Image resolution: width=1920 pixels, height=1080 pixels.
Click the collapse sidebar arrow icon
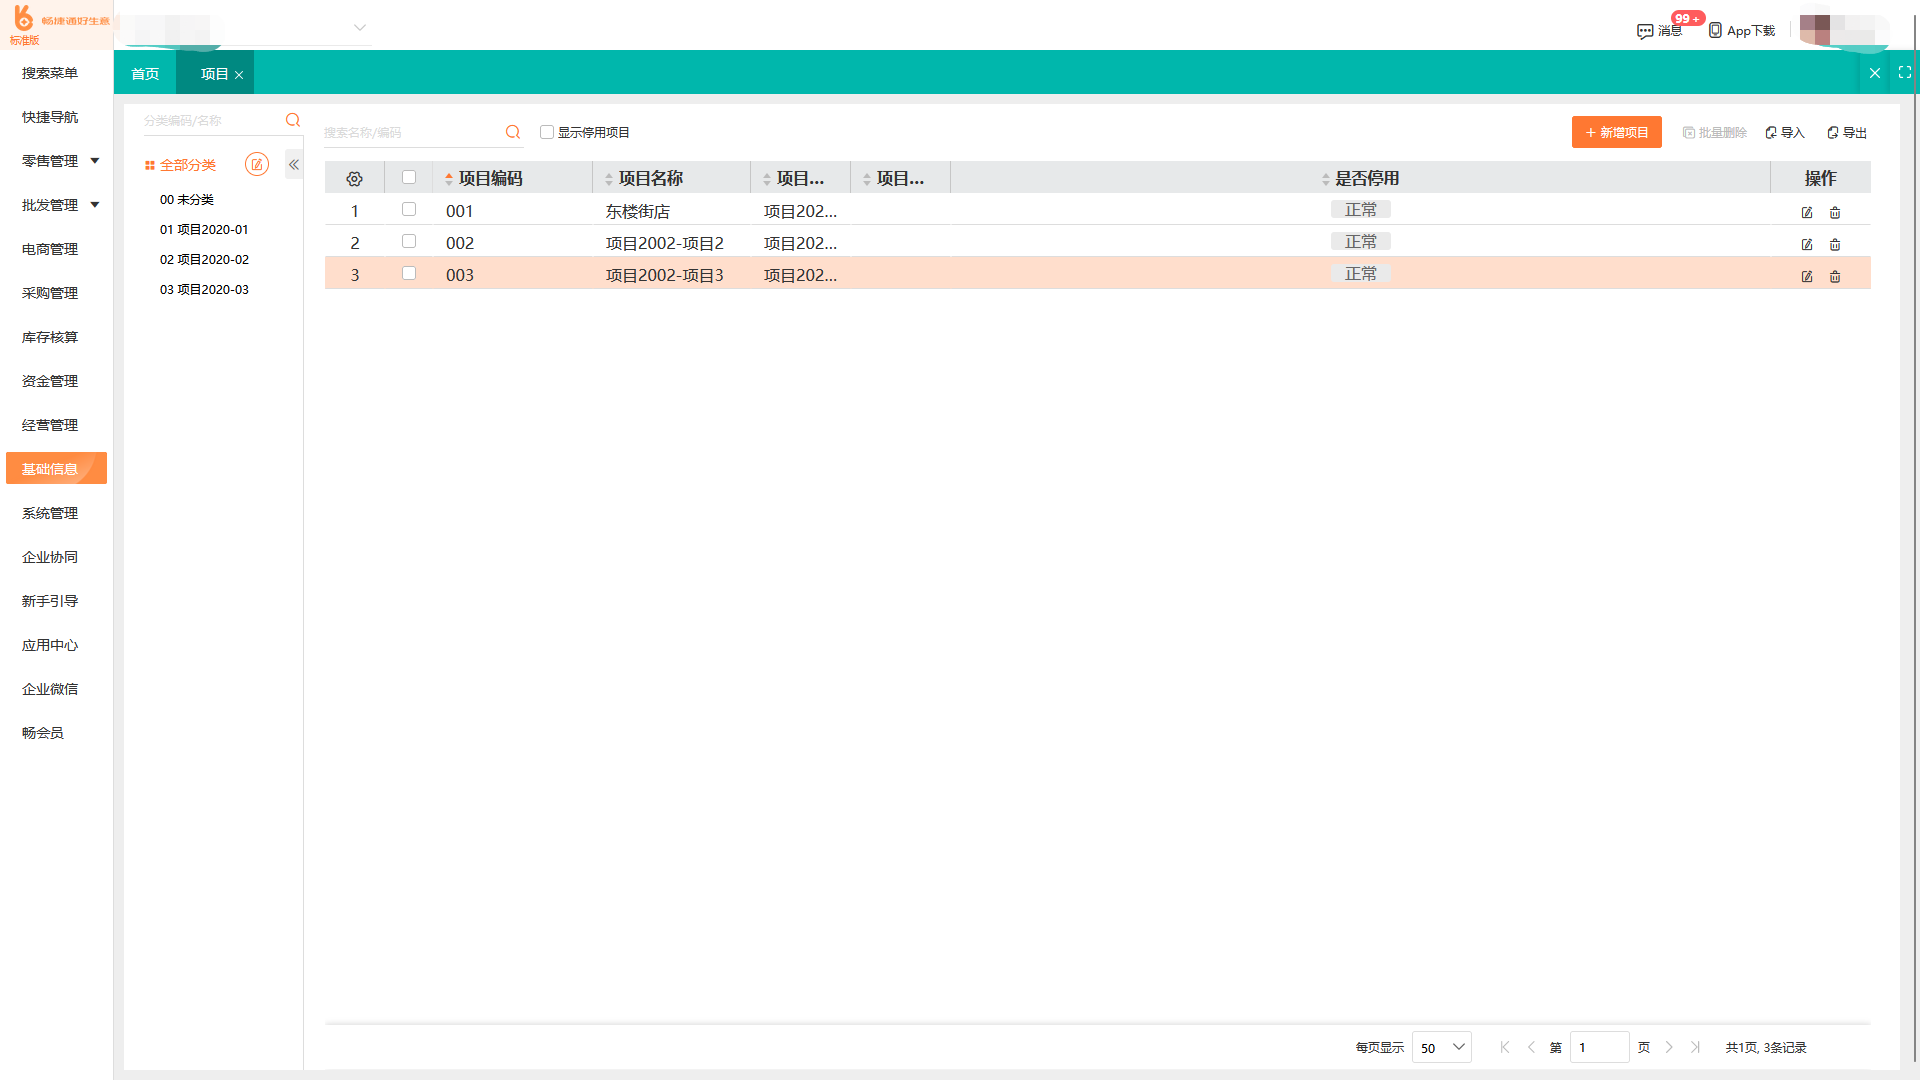[293, 164]
